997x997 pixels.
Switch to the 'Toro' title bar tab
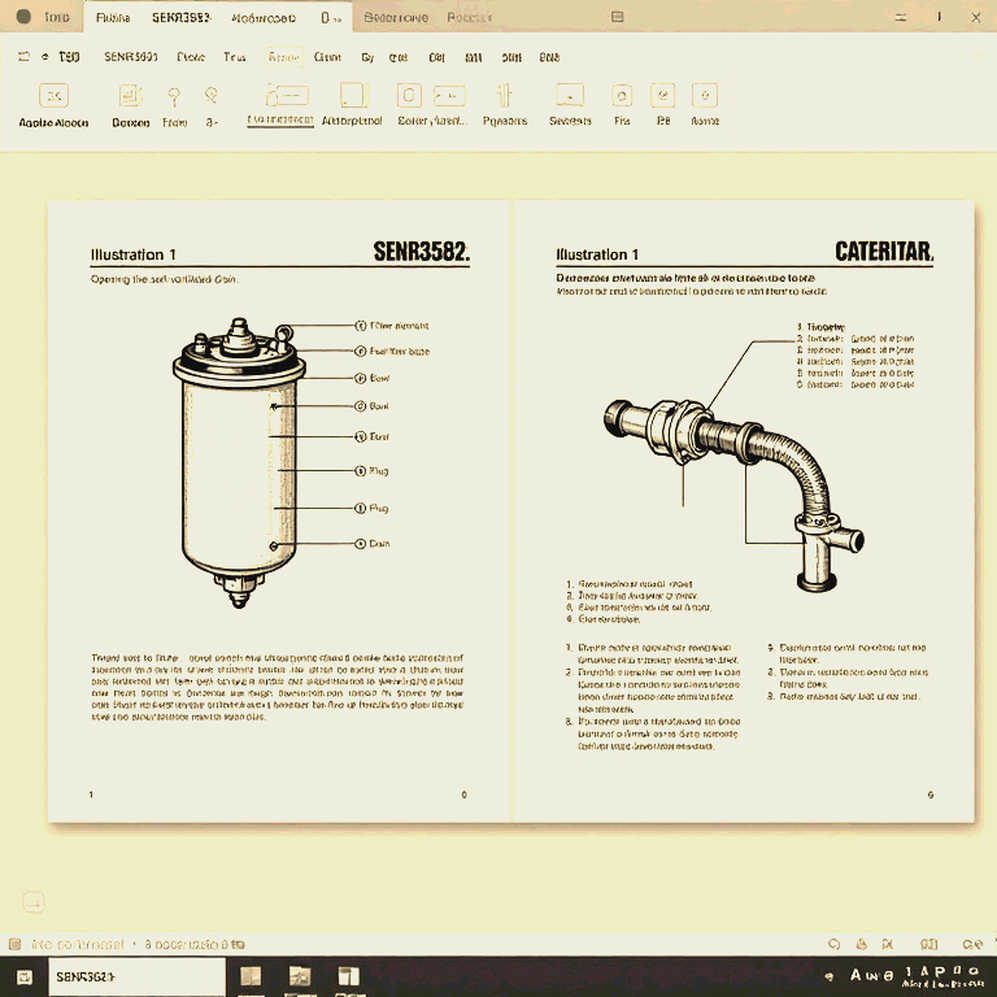pyautogui.click(x=57, y=17)
